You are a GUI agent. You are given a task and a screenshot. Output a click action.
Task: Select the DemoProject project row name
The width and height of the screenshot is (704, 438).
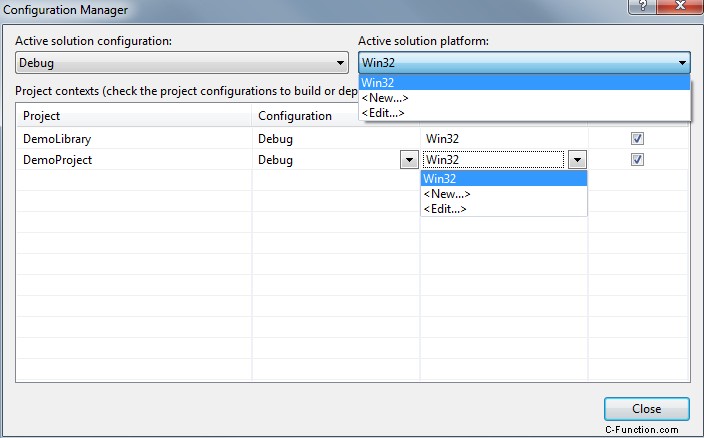point(57,160)
